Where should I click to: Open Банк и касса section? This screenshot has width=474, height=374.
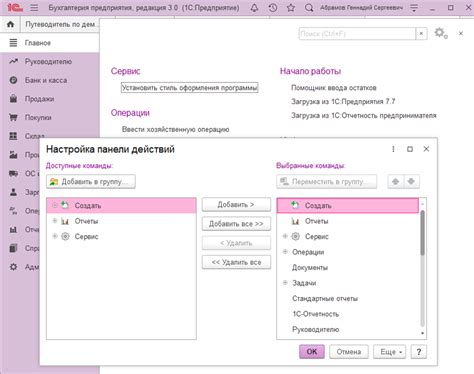click(x=49, y=80)
